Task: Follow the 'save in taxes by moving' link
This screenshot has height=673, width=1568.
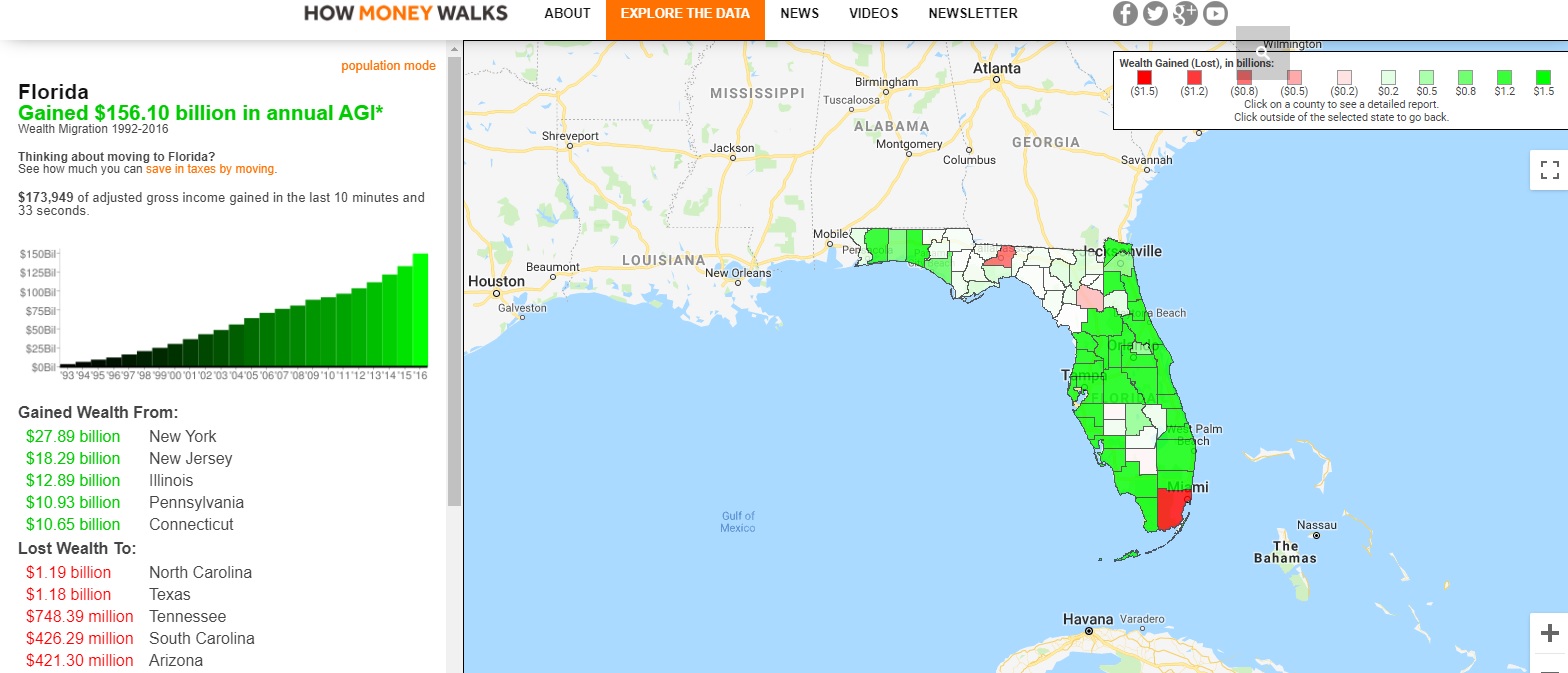Action: (210, 169)
